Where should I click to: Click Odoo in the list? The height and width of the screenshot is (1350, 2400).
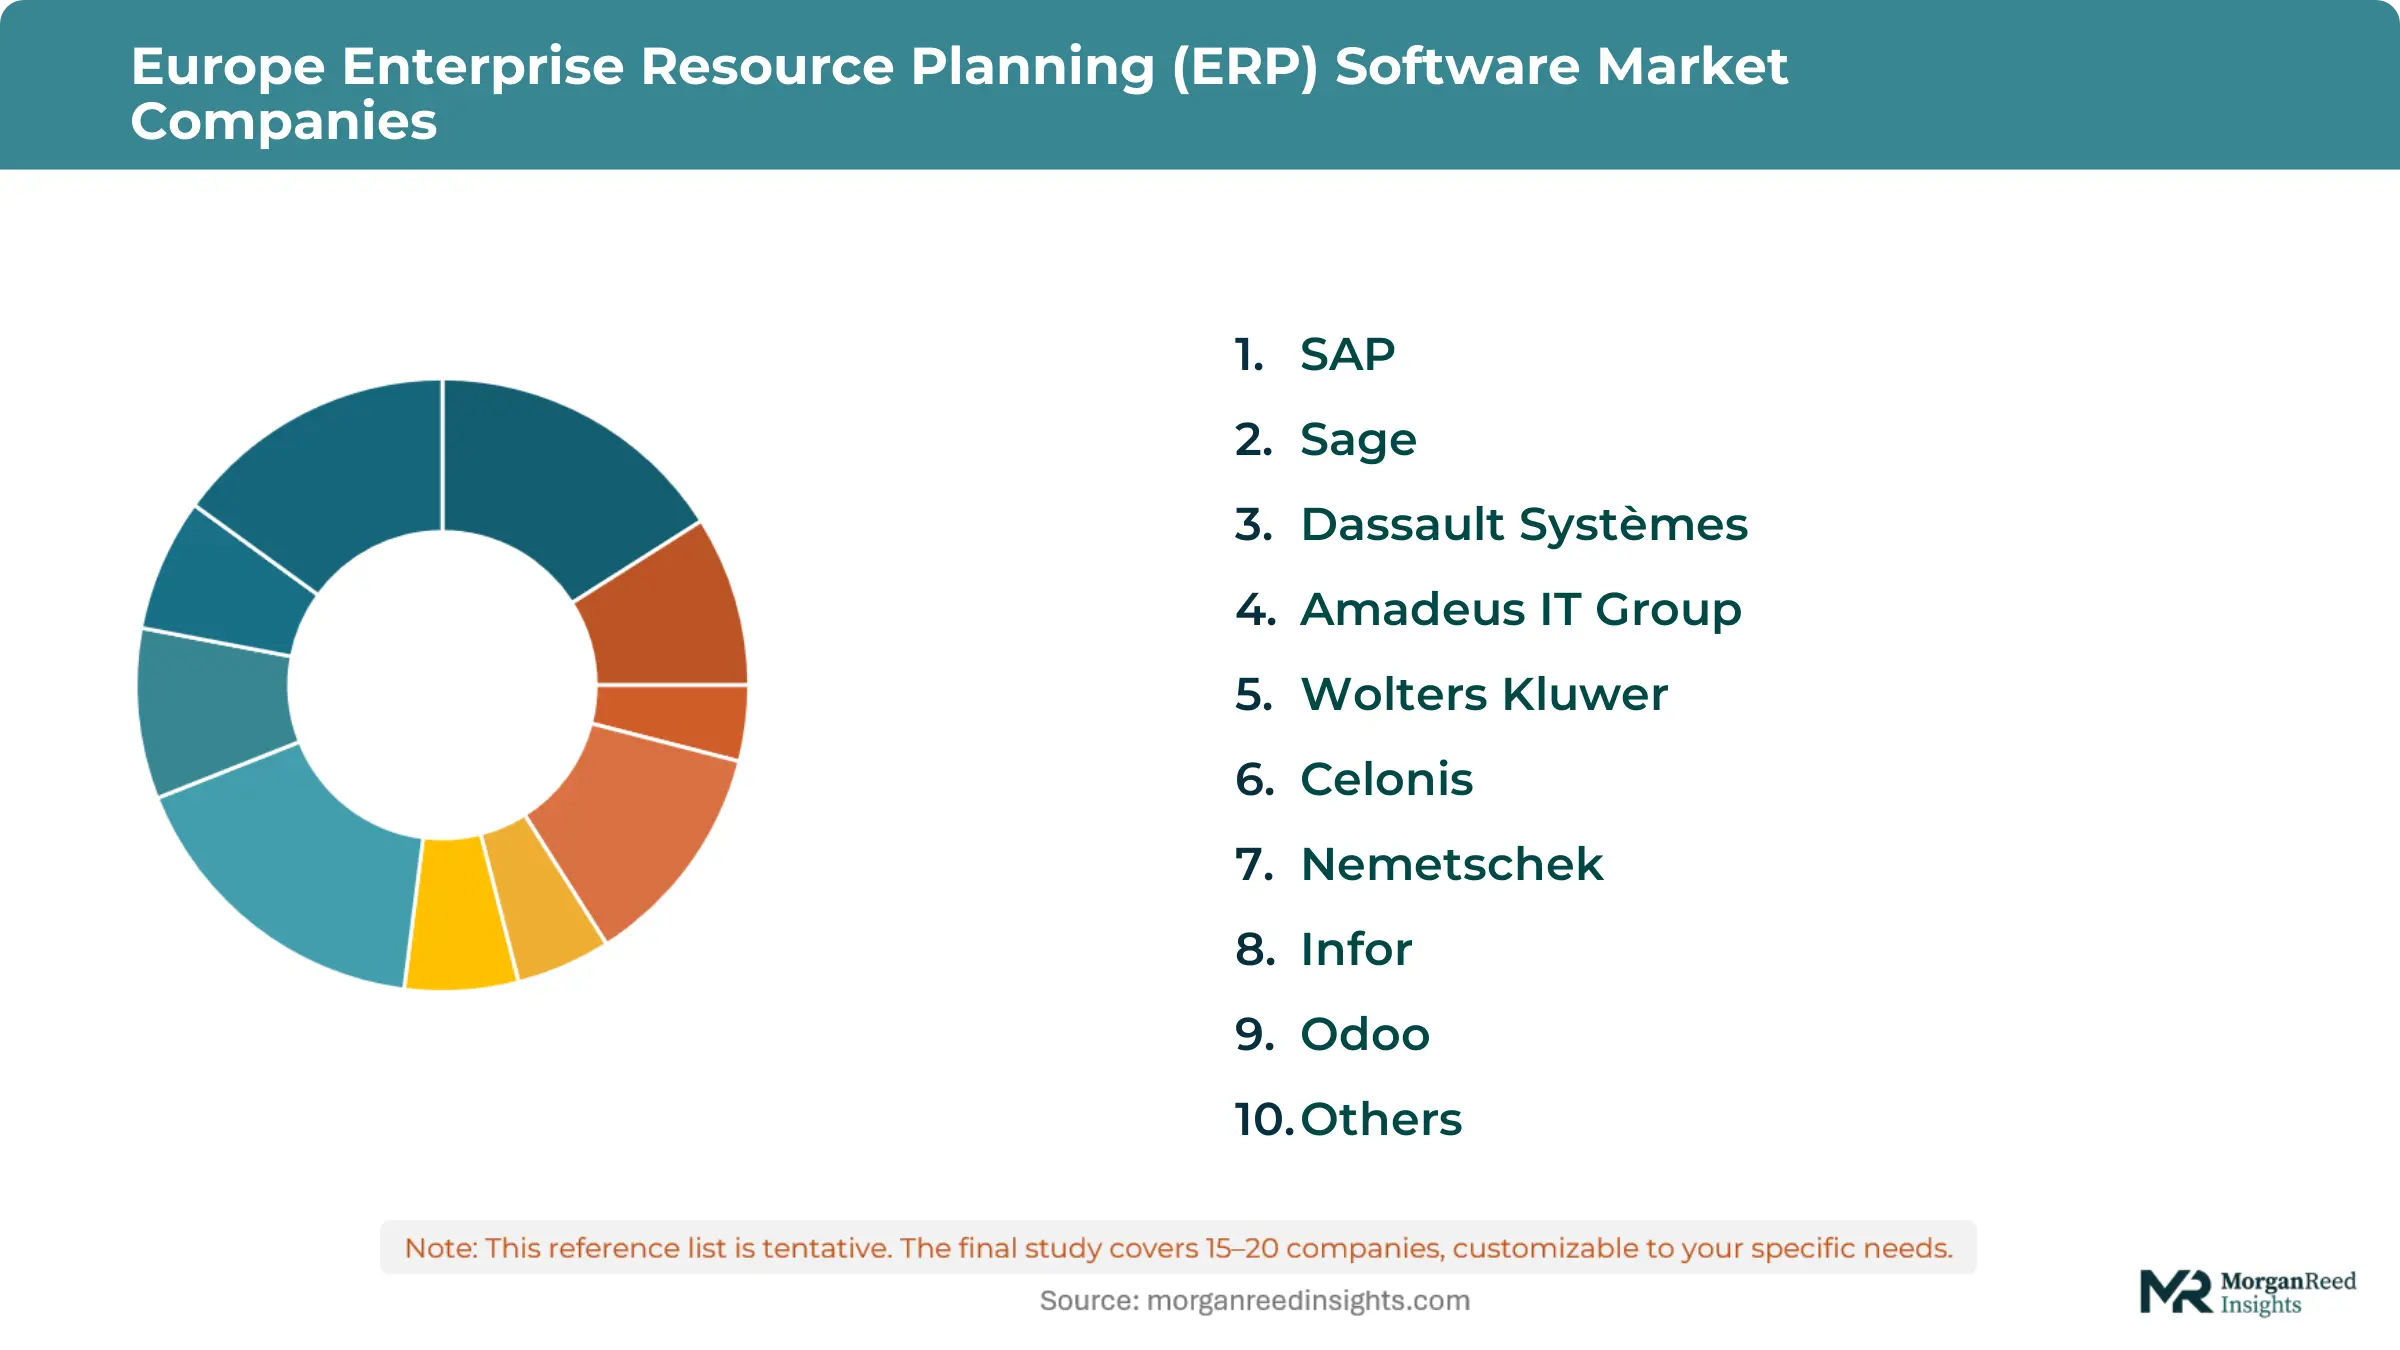pyautogui.click(x=1365, y=1034)
